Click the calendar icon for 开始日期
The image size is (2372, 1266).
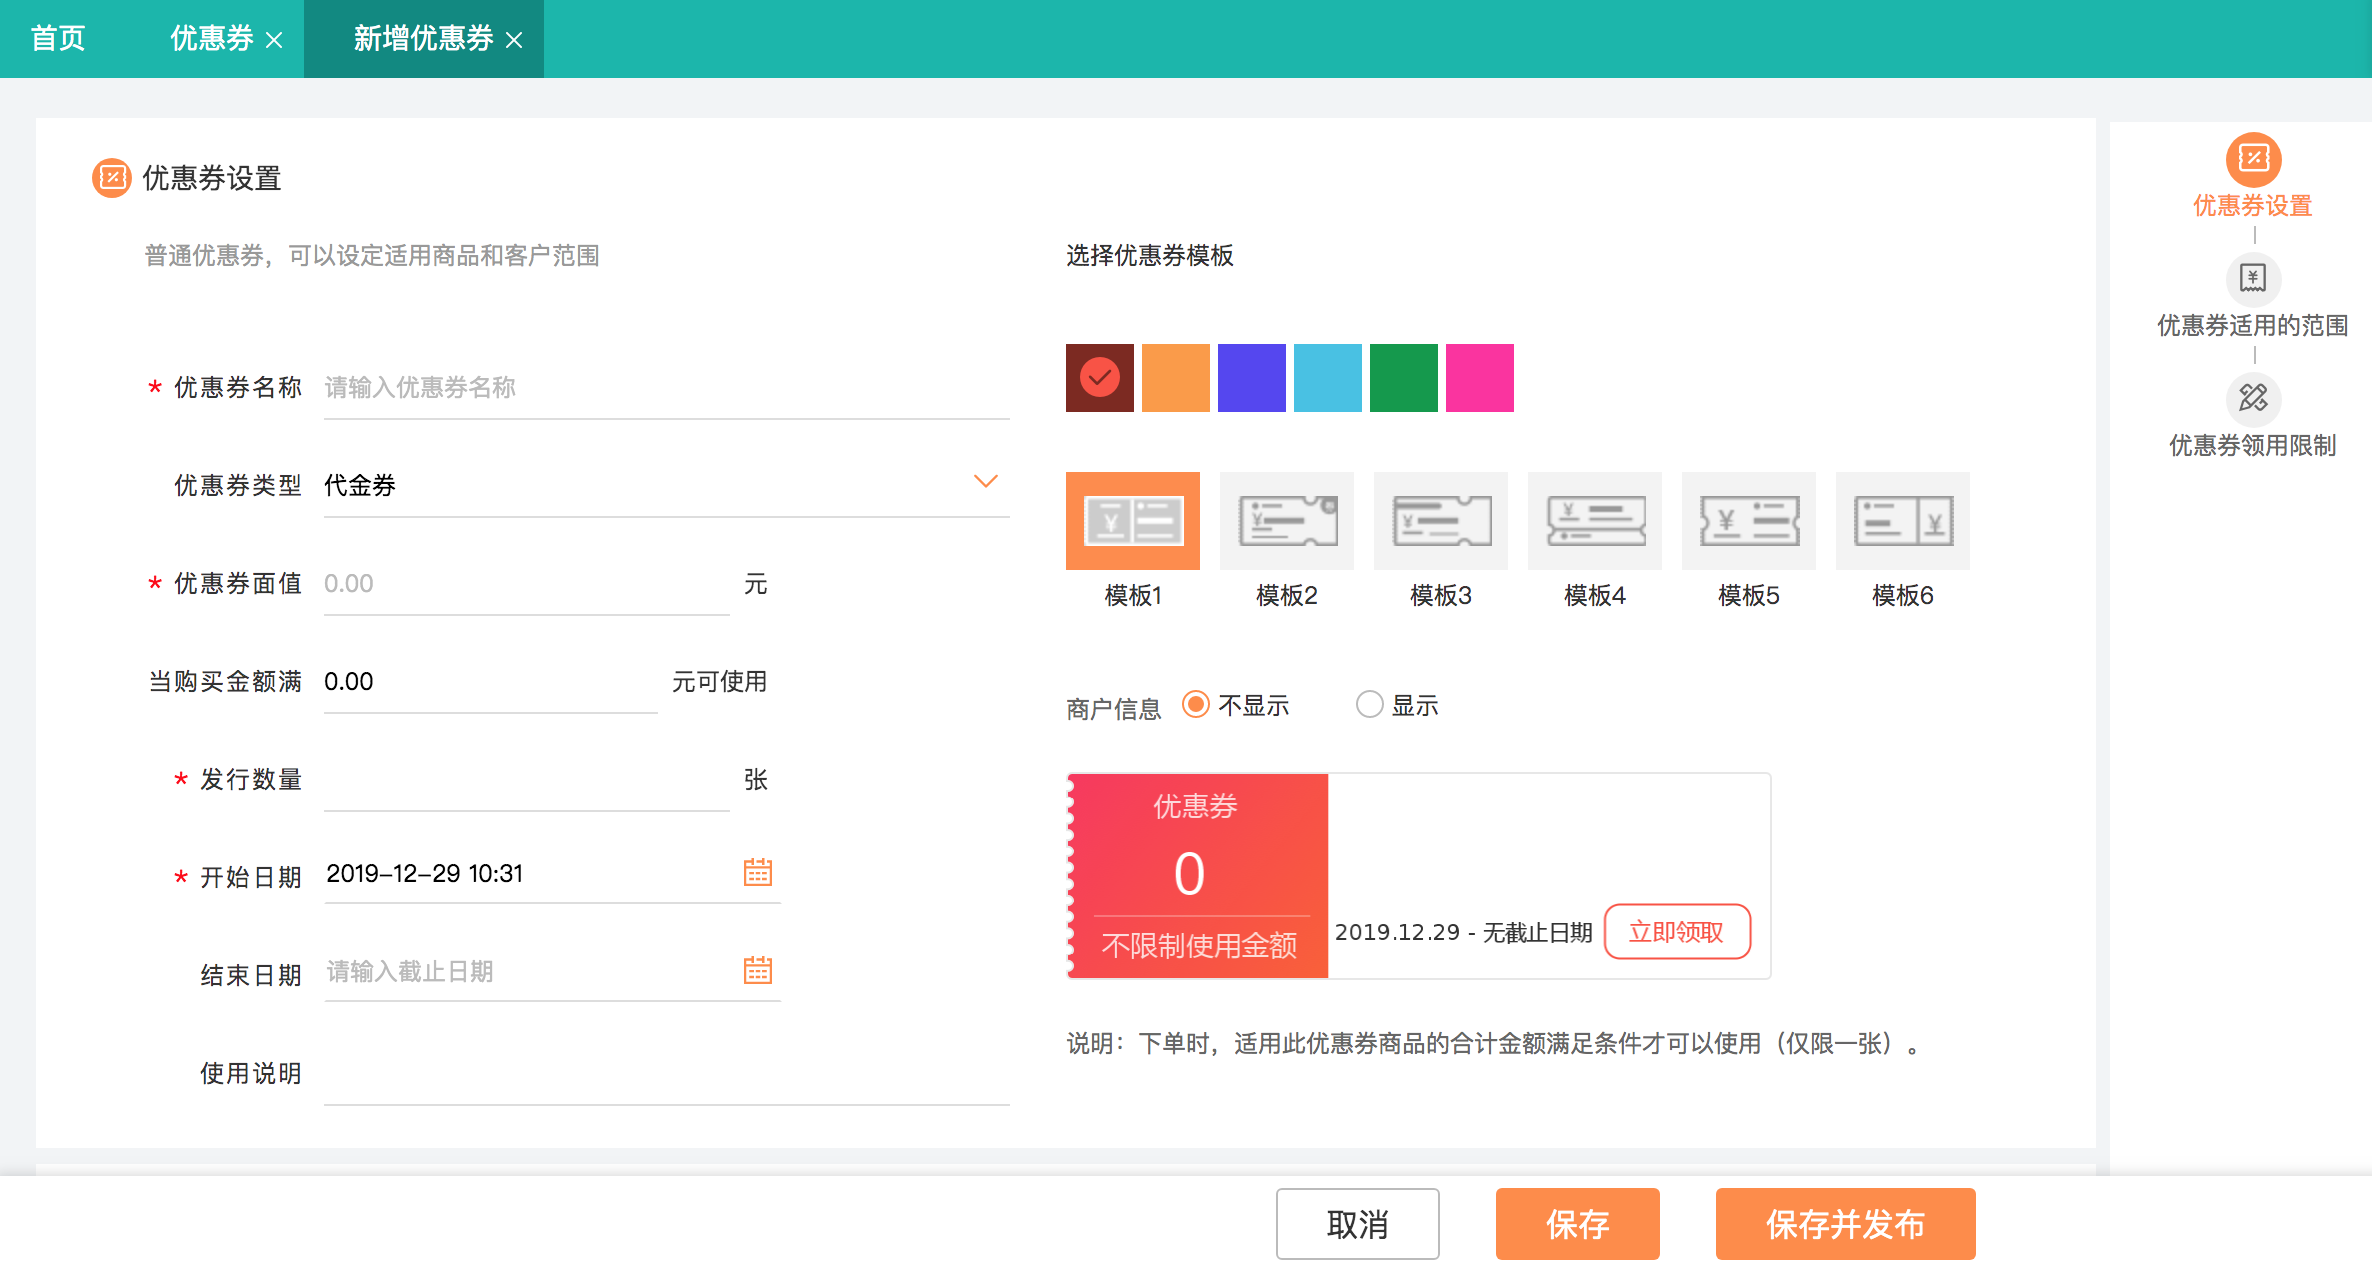(x=756, y=872)
